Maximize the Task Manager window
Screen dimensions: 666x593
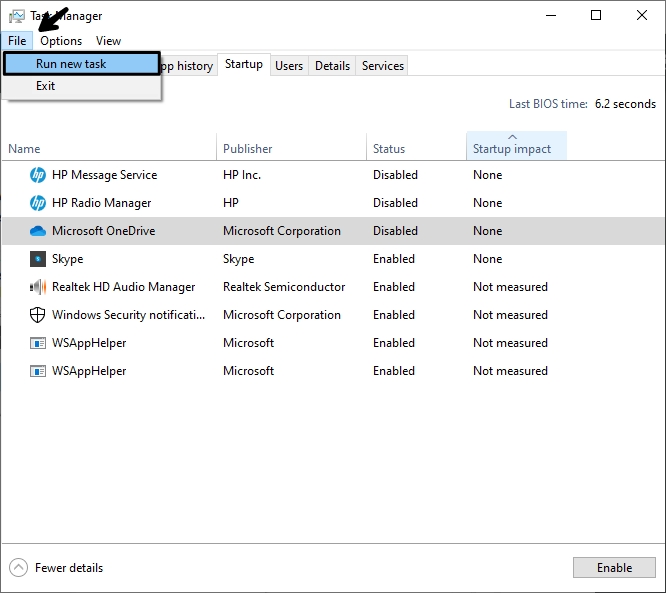point(596,15)
